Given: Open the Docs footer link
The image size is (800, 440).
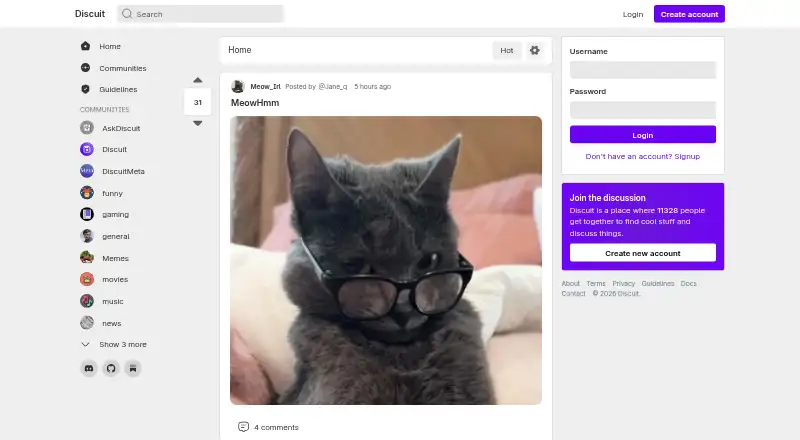Looking at the screenshot, I should click(688, 283).
